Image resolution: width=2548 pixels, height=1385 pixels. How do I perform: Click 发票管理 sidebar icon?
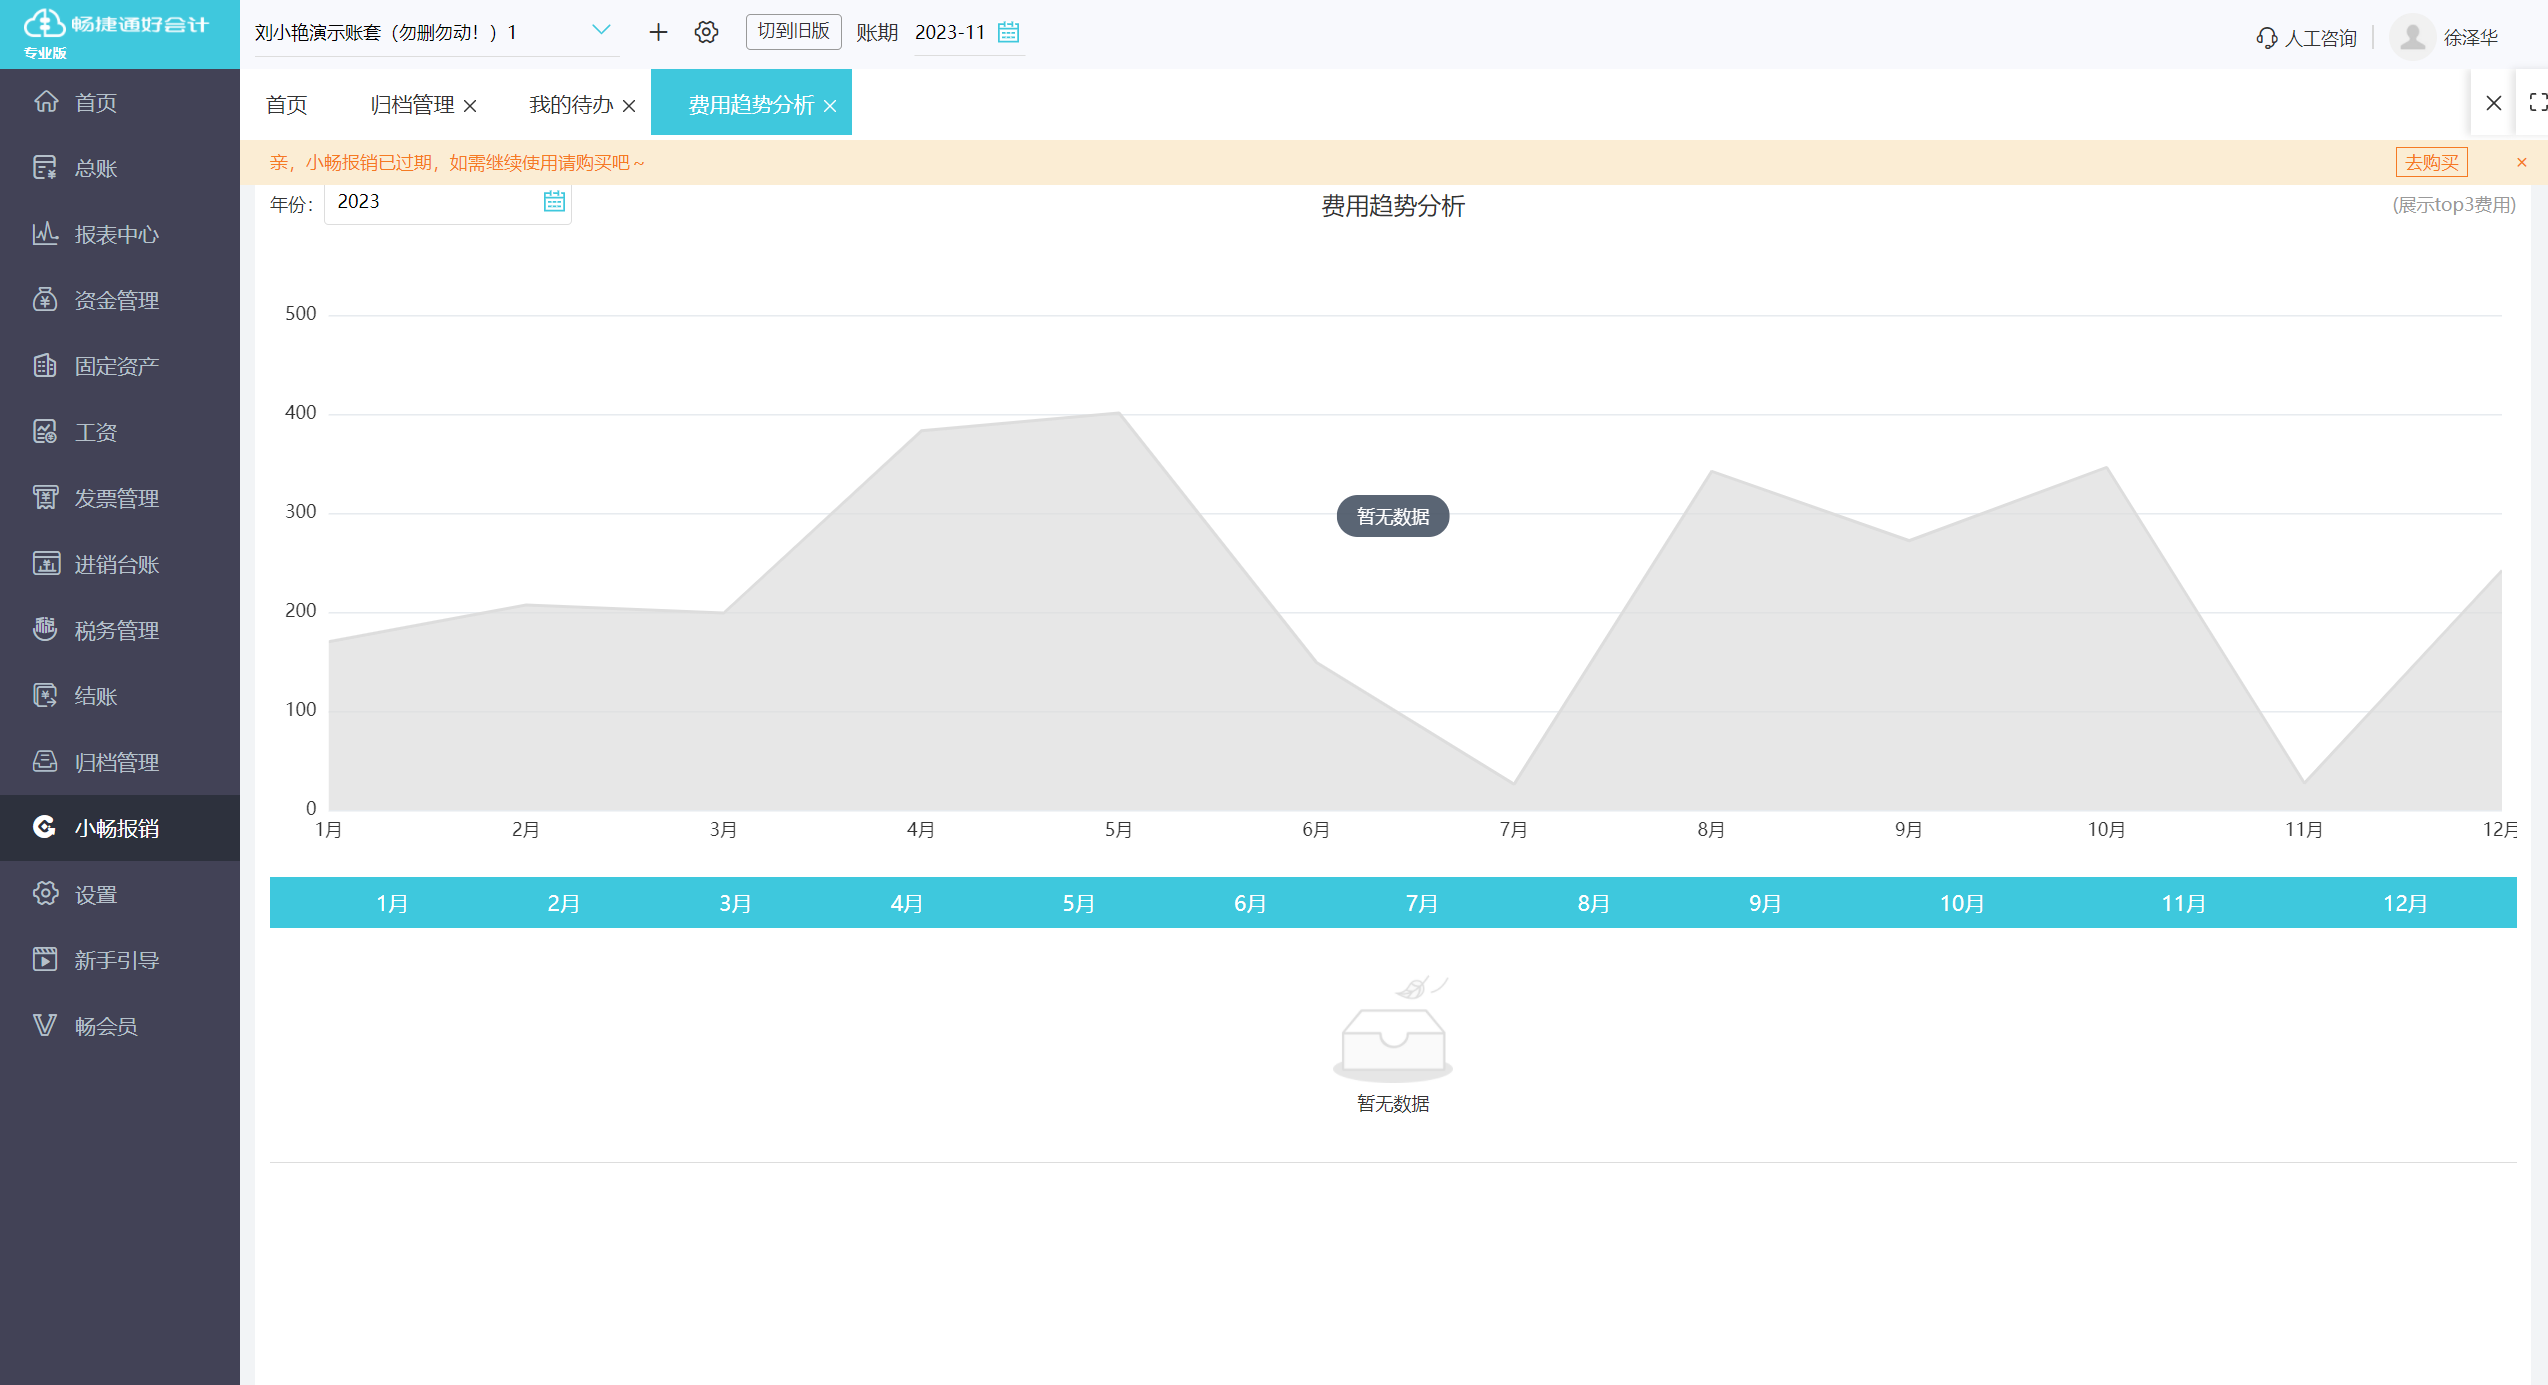pos(46,496)
